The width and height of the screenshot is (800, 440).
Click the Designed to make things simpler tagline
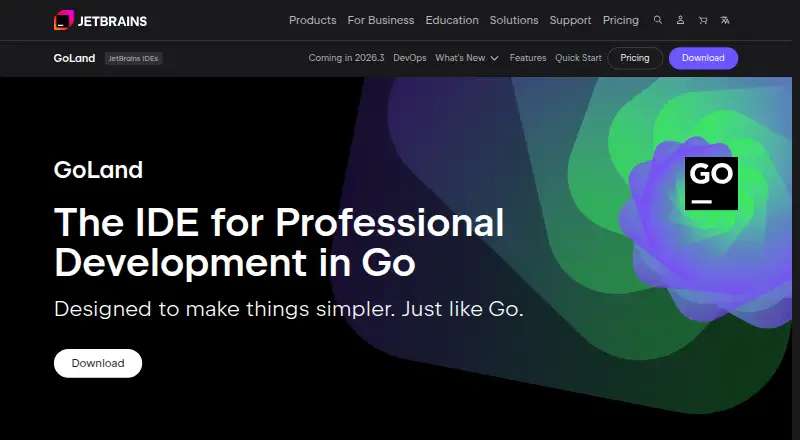(x=289, y=309)
